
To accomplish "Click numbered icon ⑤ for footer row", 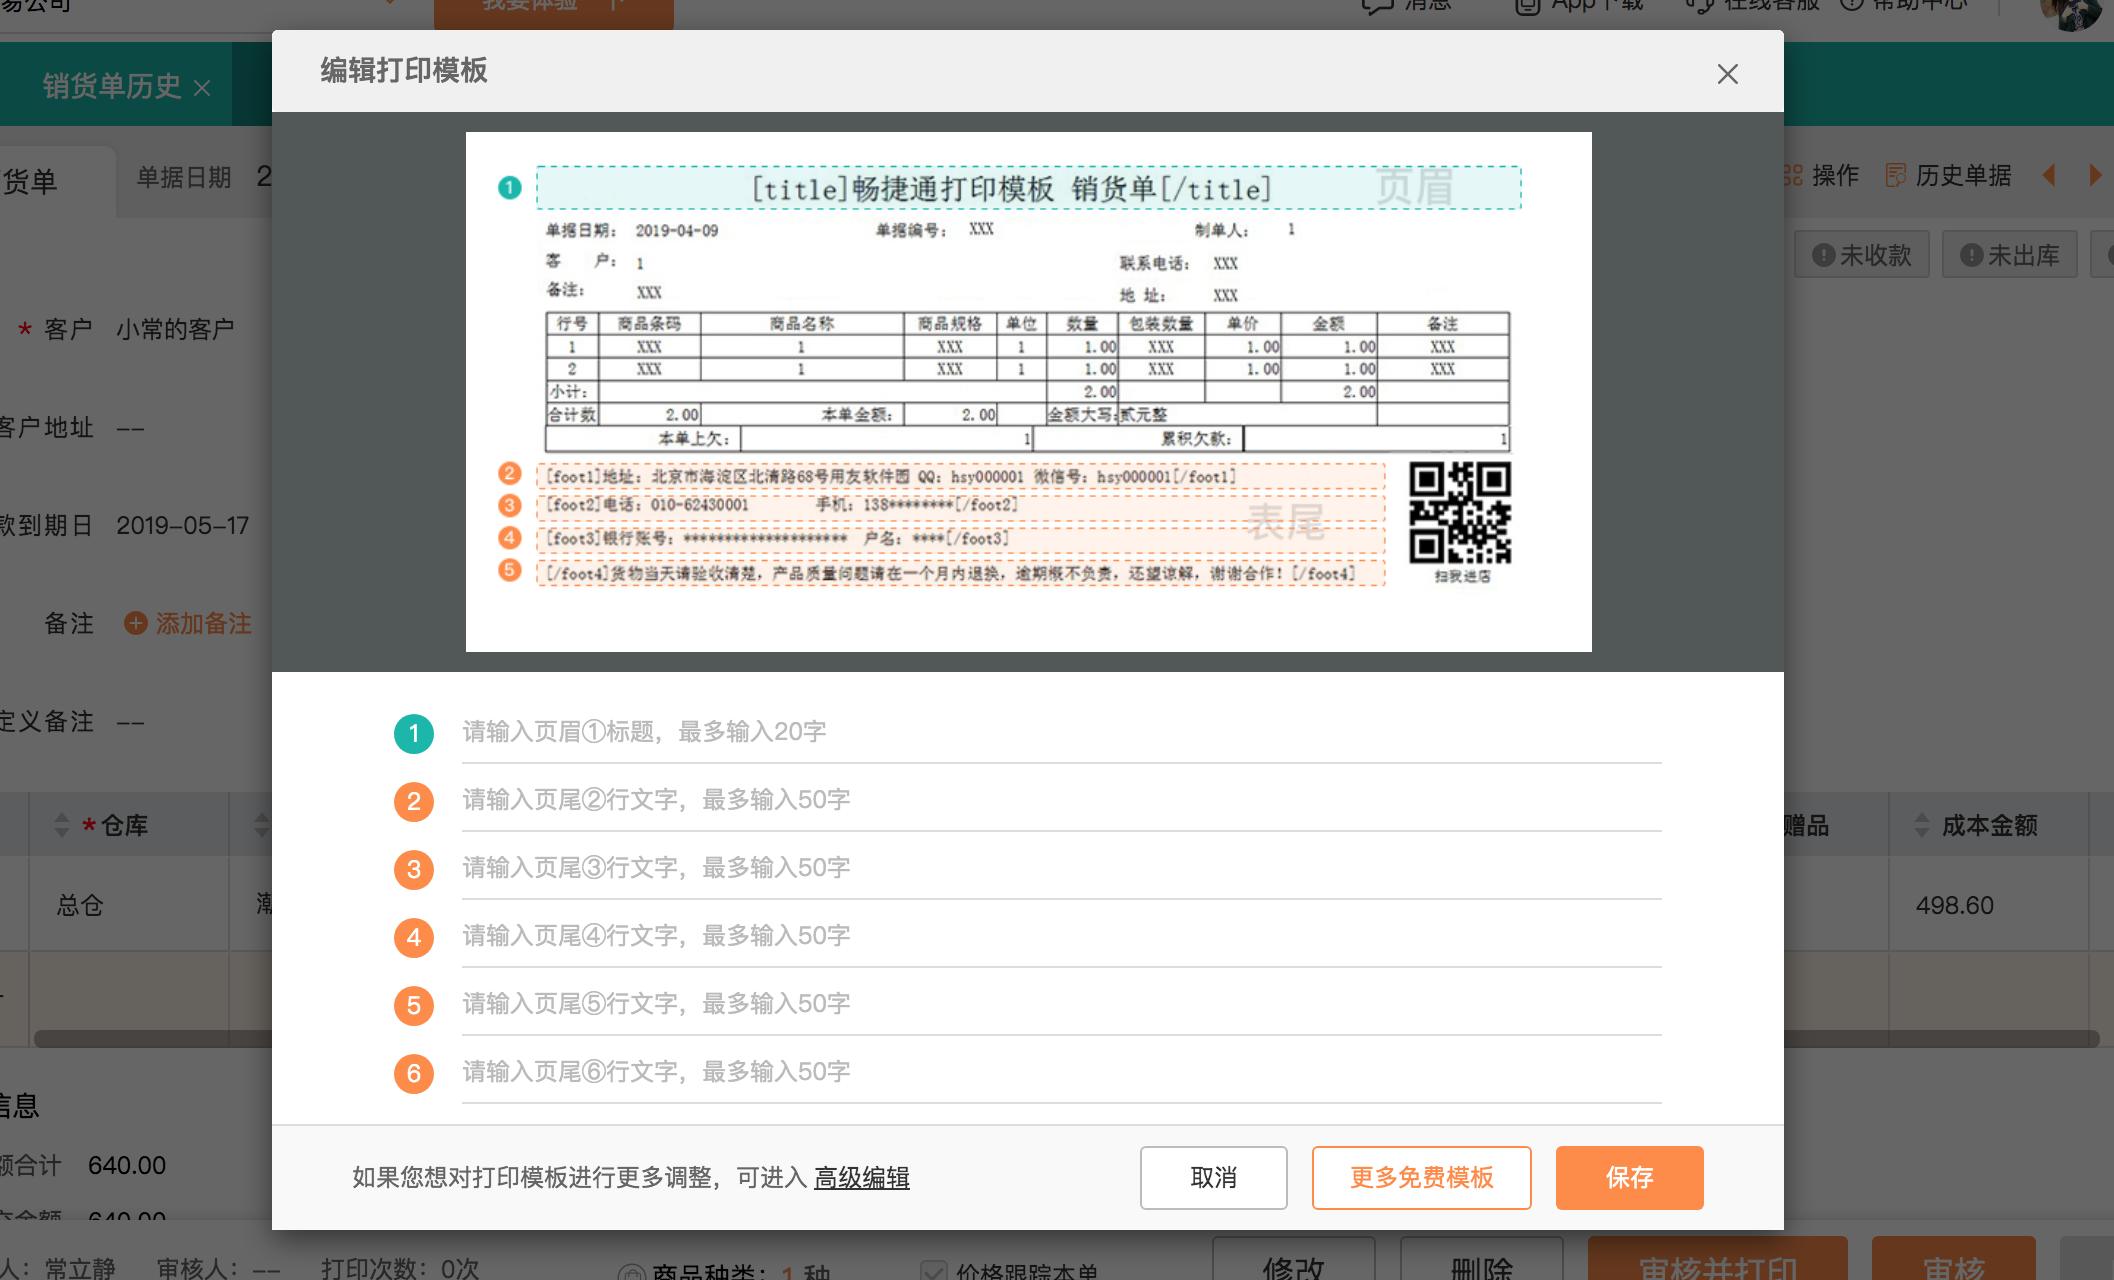I will click(x=417, y=1004).
